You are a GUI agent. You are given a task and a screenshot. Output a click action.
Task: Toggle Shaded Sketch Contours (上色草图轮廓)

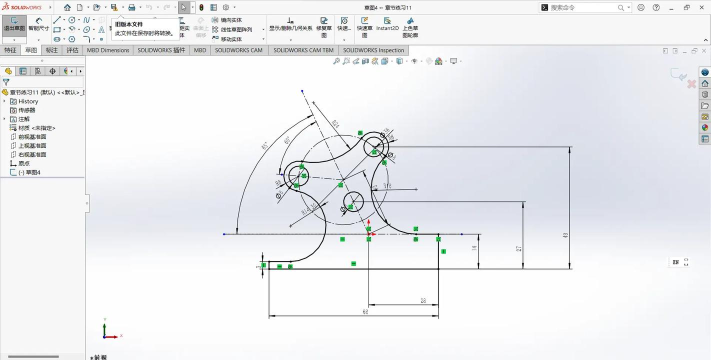(410, 27)
